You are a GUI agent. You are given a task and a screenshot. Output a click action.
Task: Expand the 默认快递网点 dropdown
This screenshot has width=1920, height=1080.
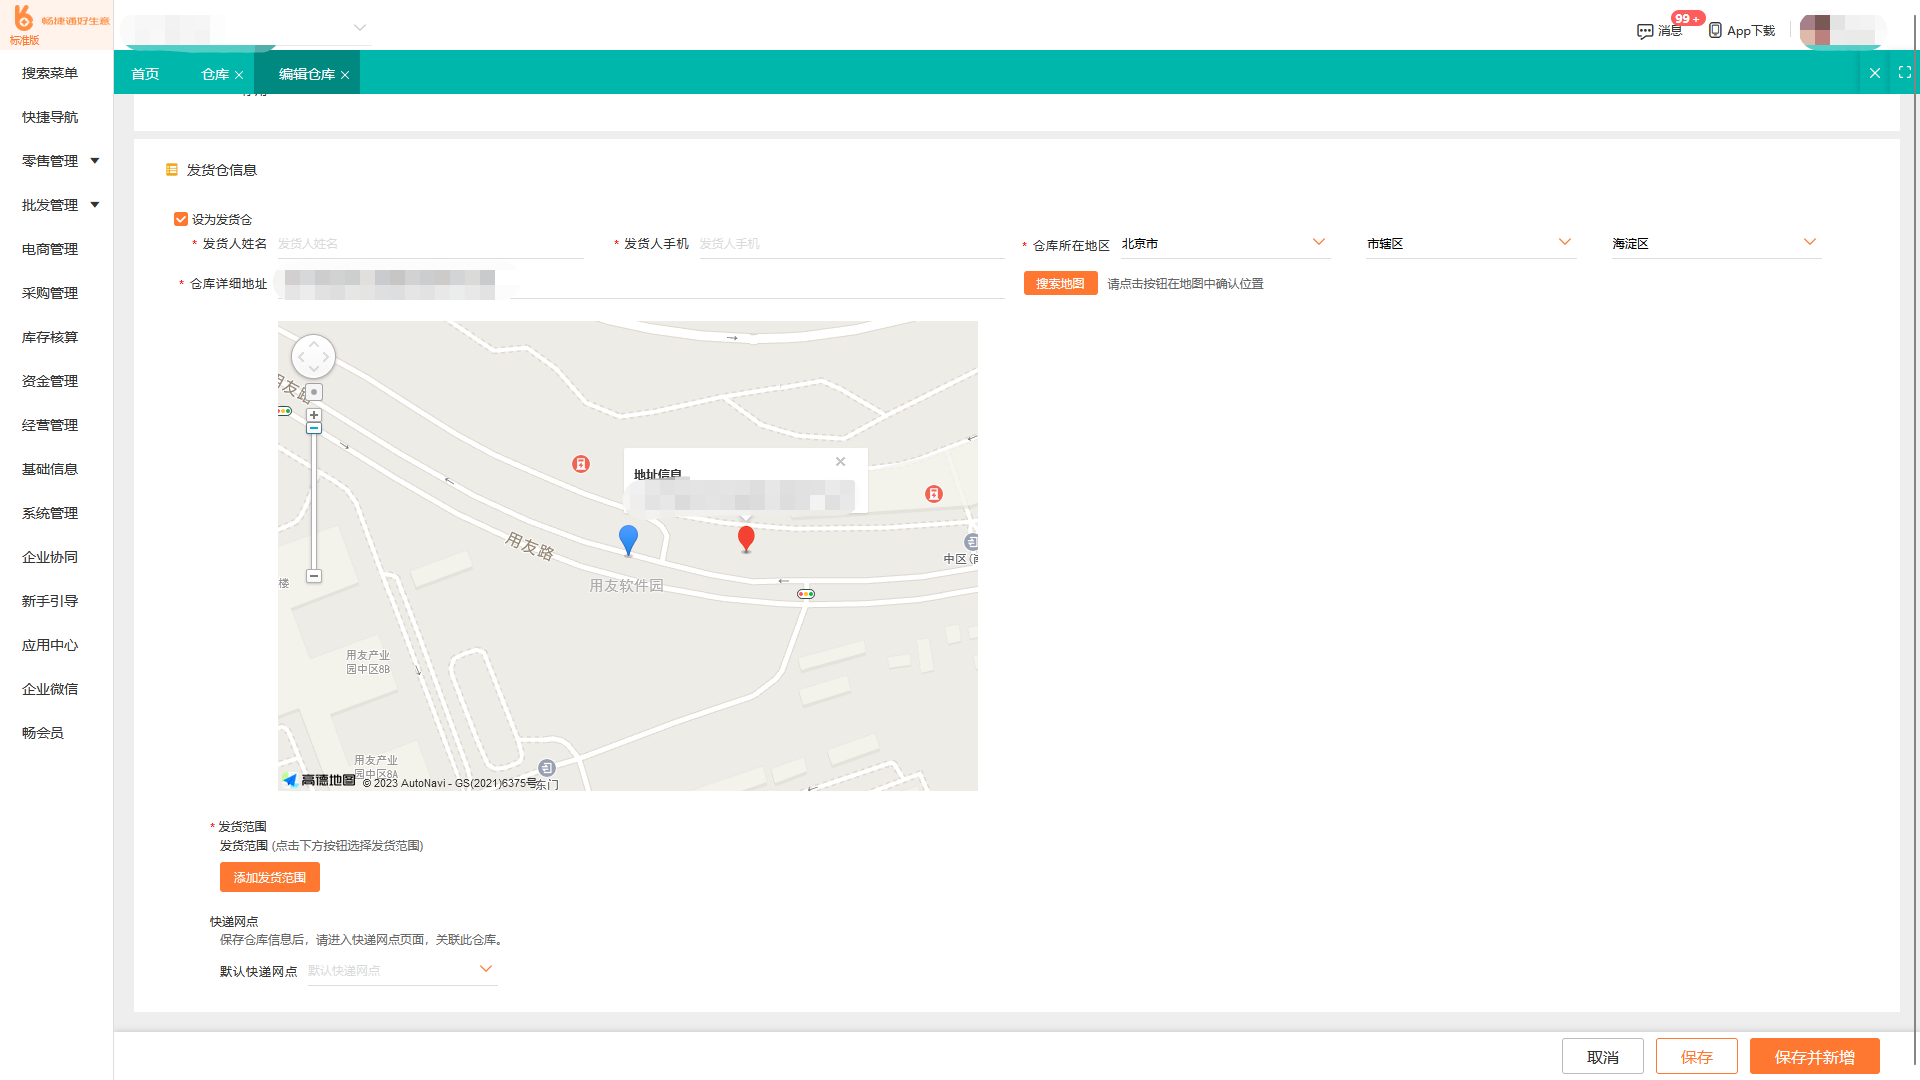488,969
